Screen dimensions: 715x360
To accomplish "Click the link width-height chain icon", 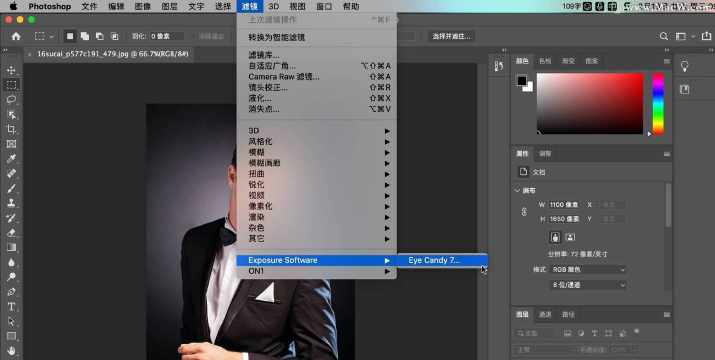I will [x=524, y=212].
